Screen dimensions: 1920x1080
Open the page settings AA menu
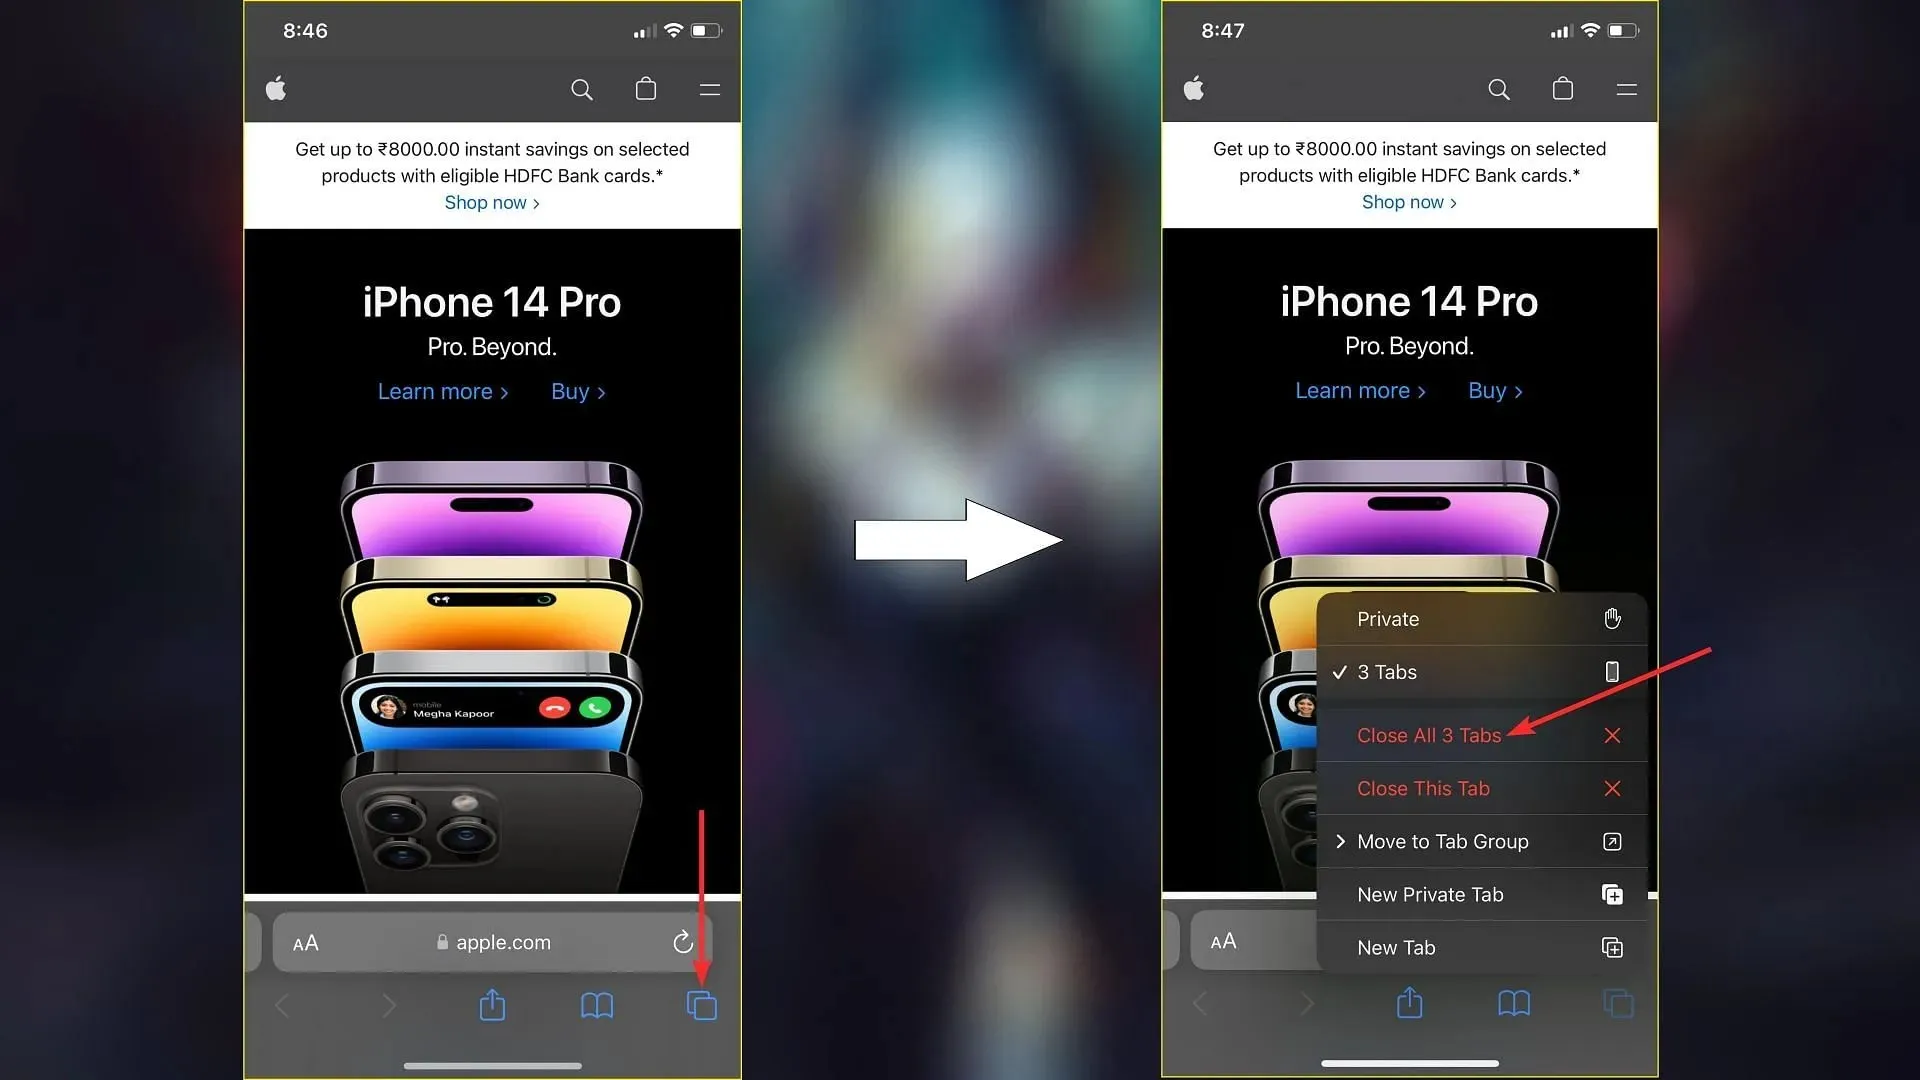pyautogui.click(x=305, y=943)
